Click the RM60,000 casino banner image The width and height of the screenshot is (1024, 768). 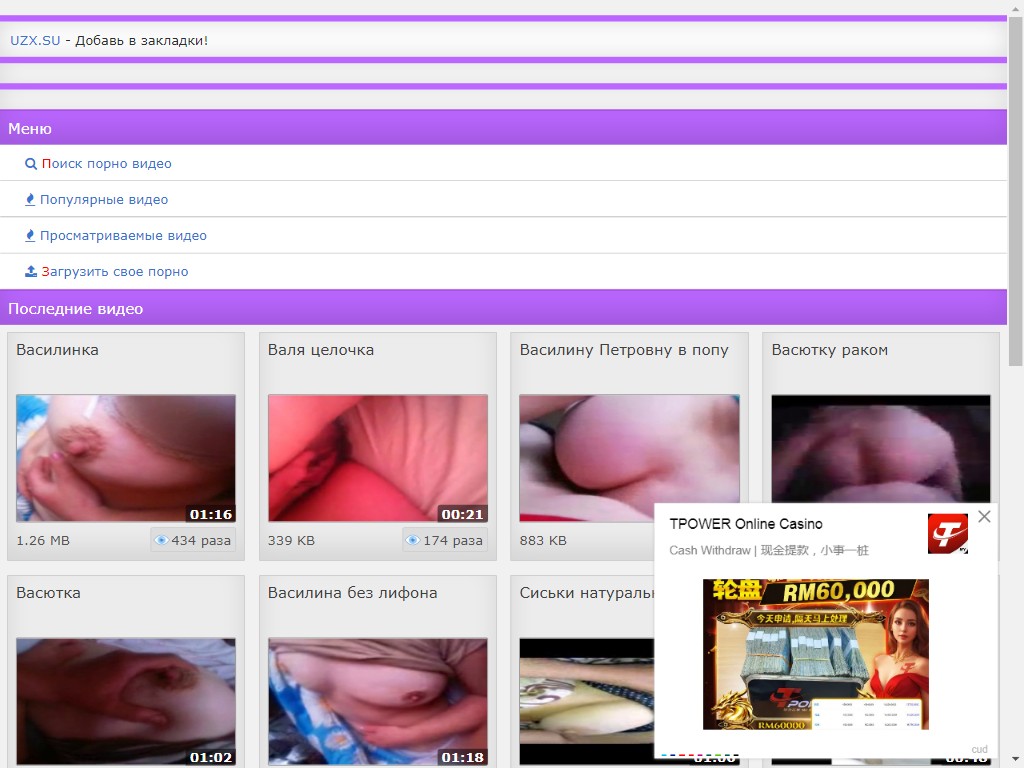[x=815, y=654]
